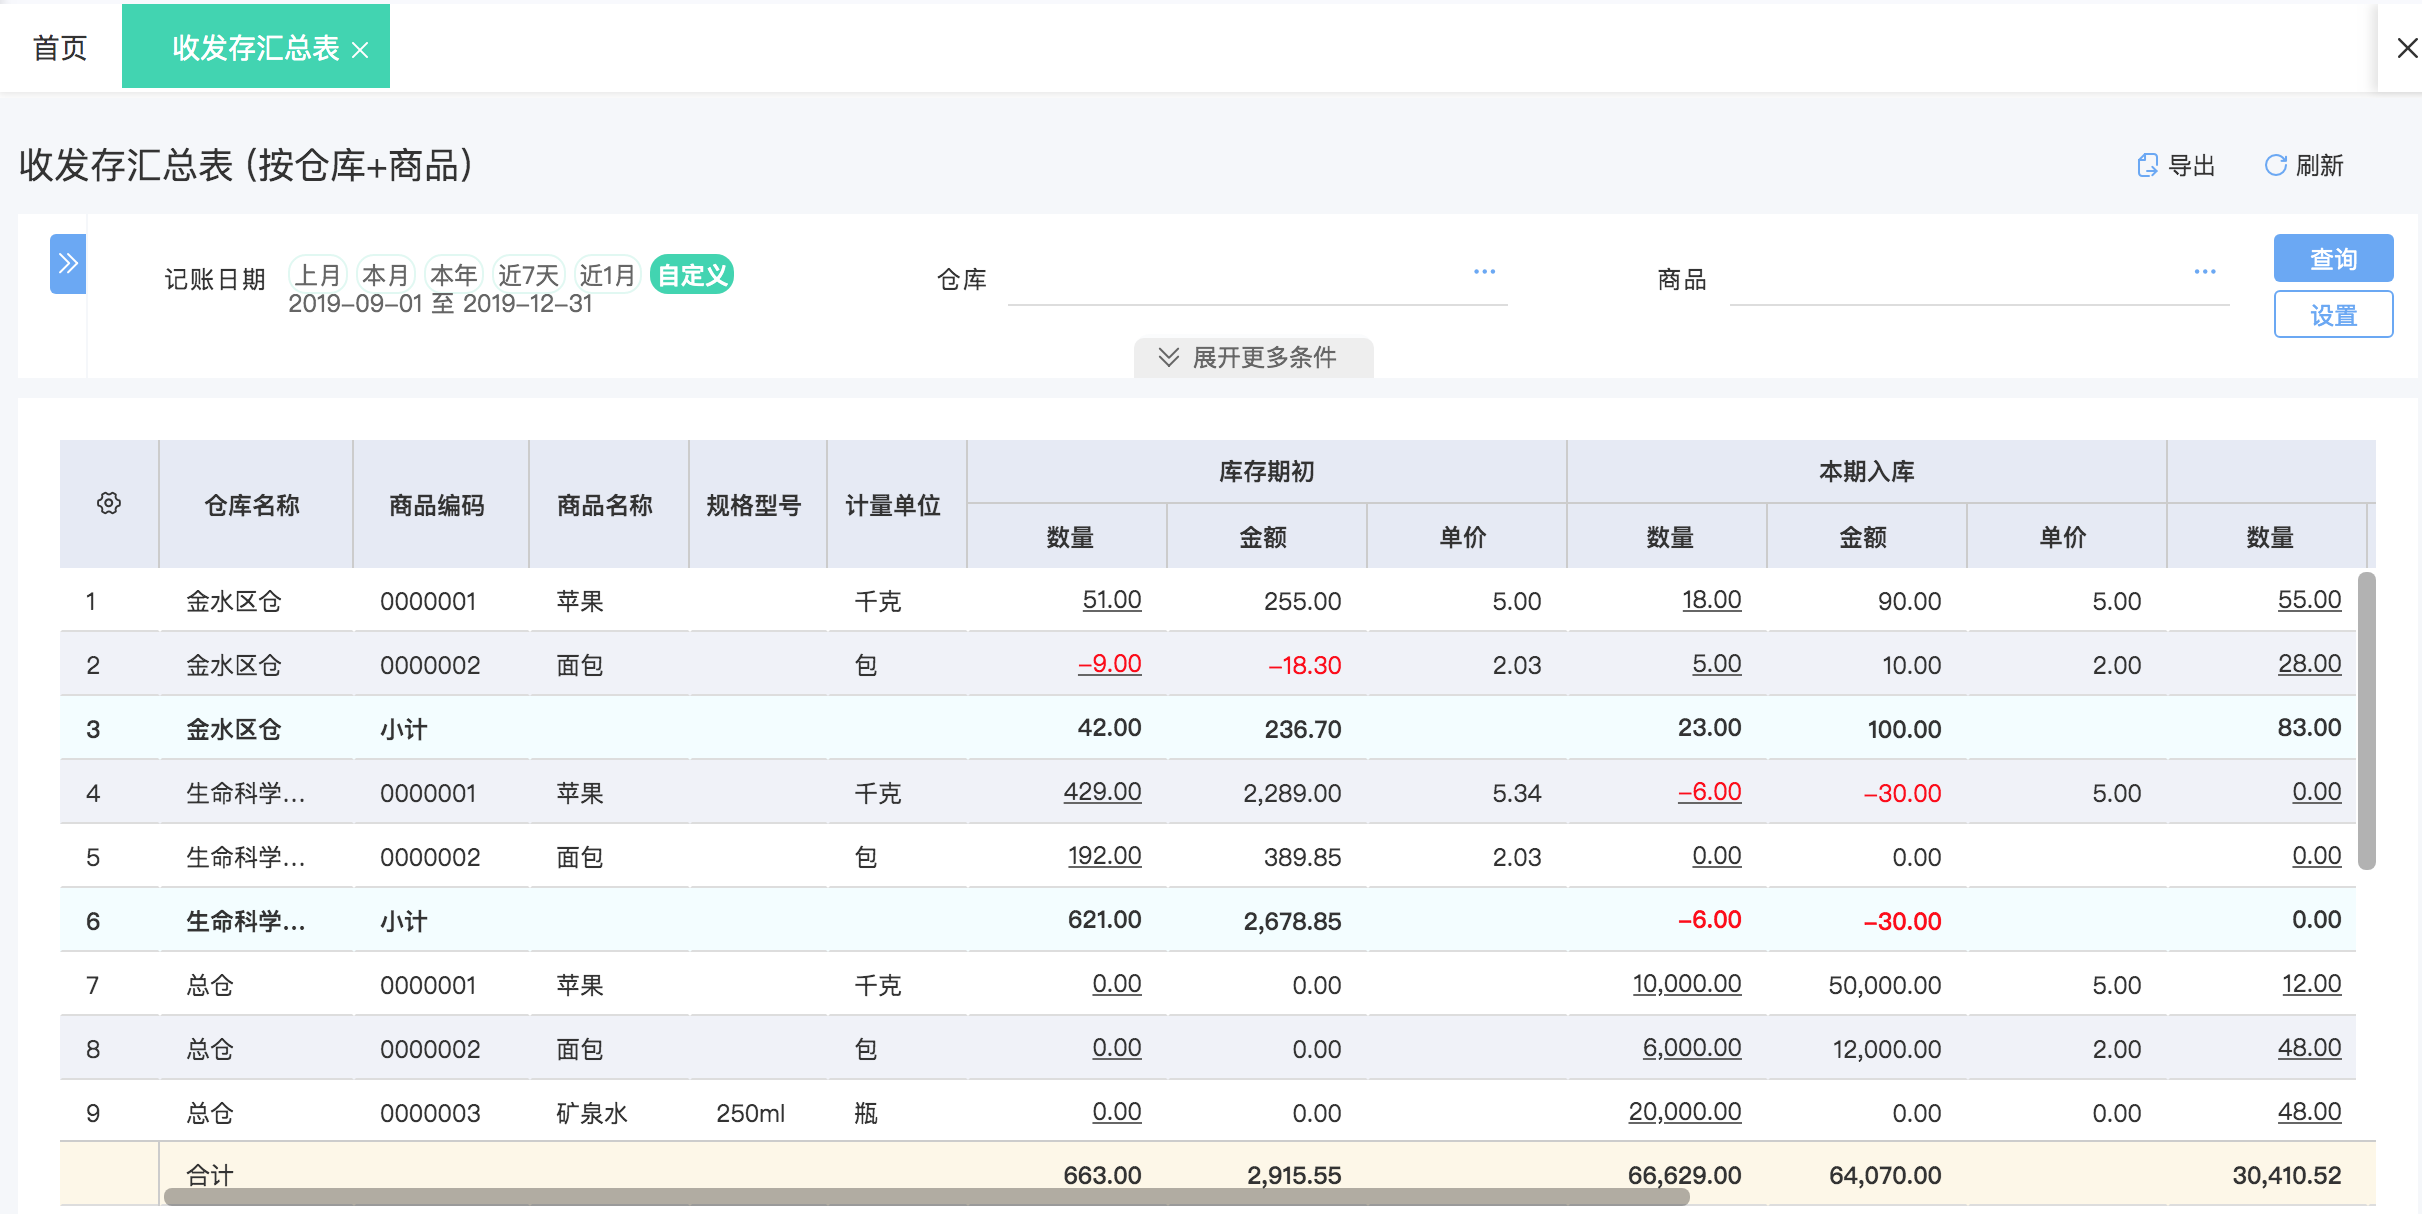
Task: Click the 首页 home tab
Action: [x=57, y=45]
